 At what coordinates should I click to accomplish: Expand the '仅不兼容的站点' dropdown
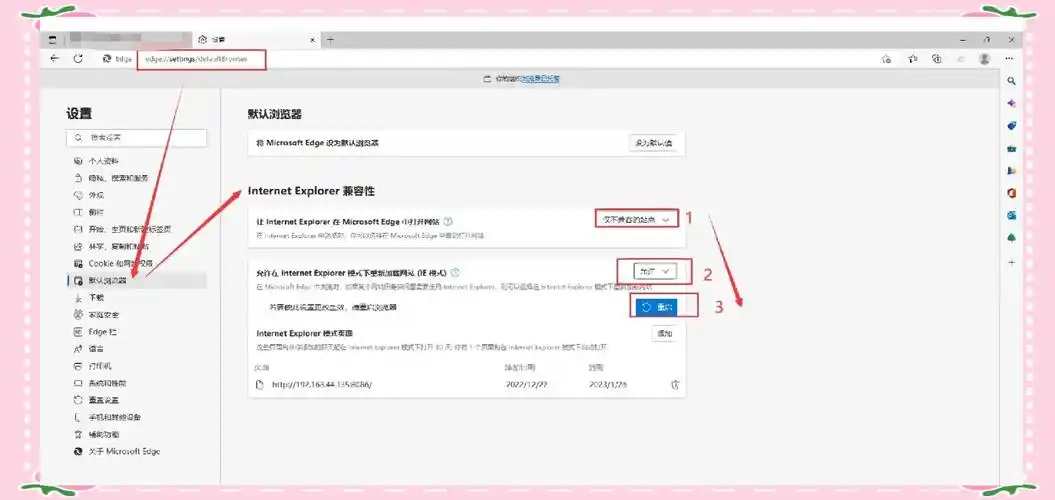click(x=638, y=219)
